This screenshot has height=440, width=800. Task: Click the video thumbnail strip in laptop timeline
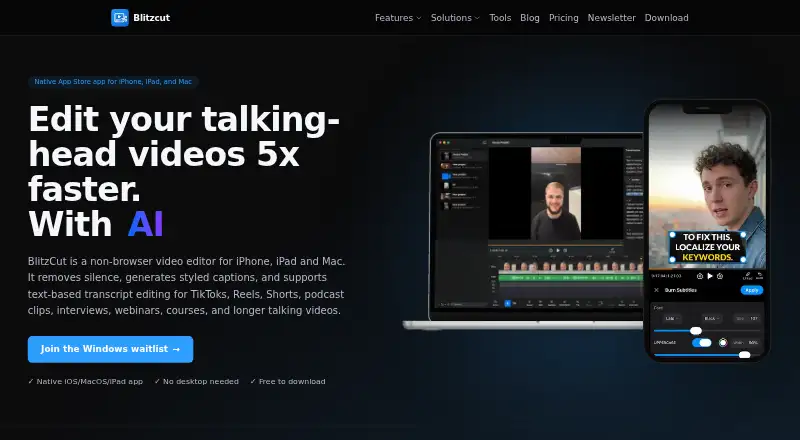coord(570,266)
